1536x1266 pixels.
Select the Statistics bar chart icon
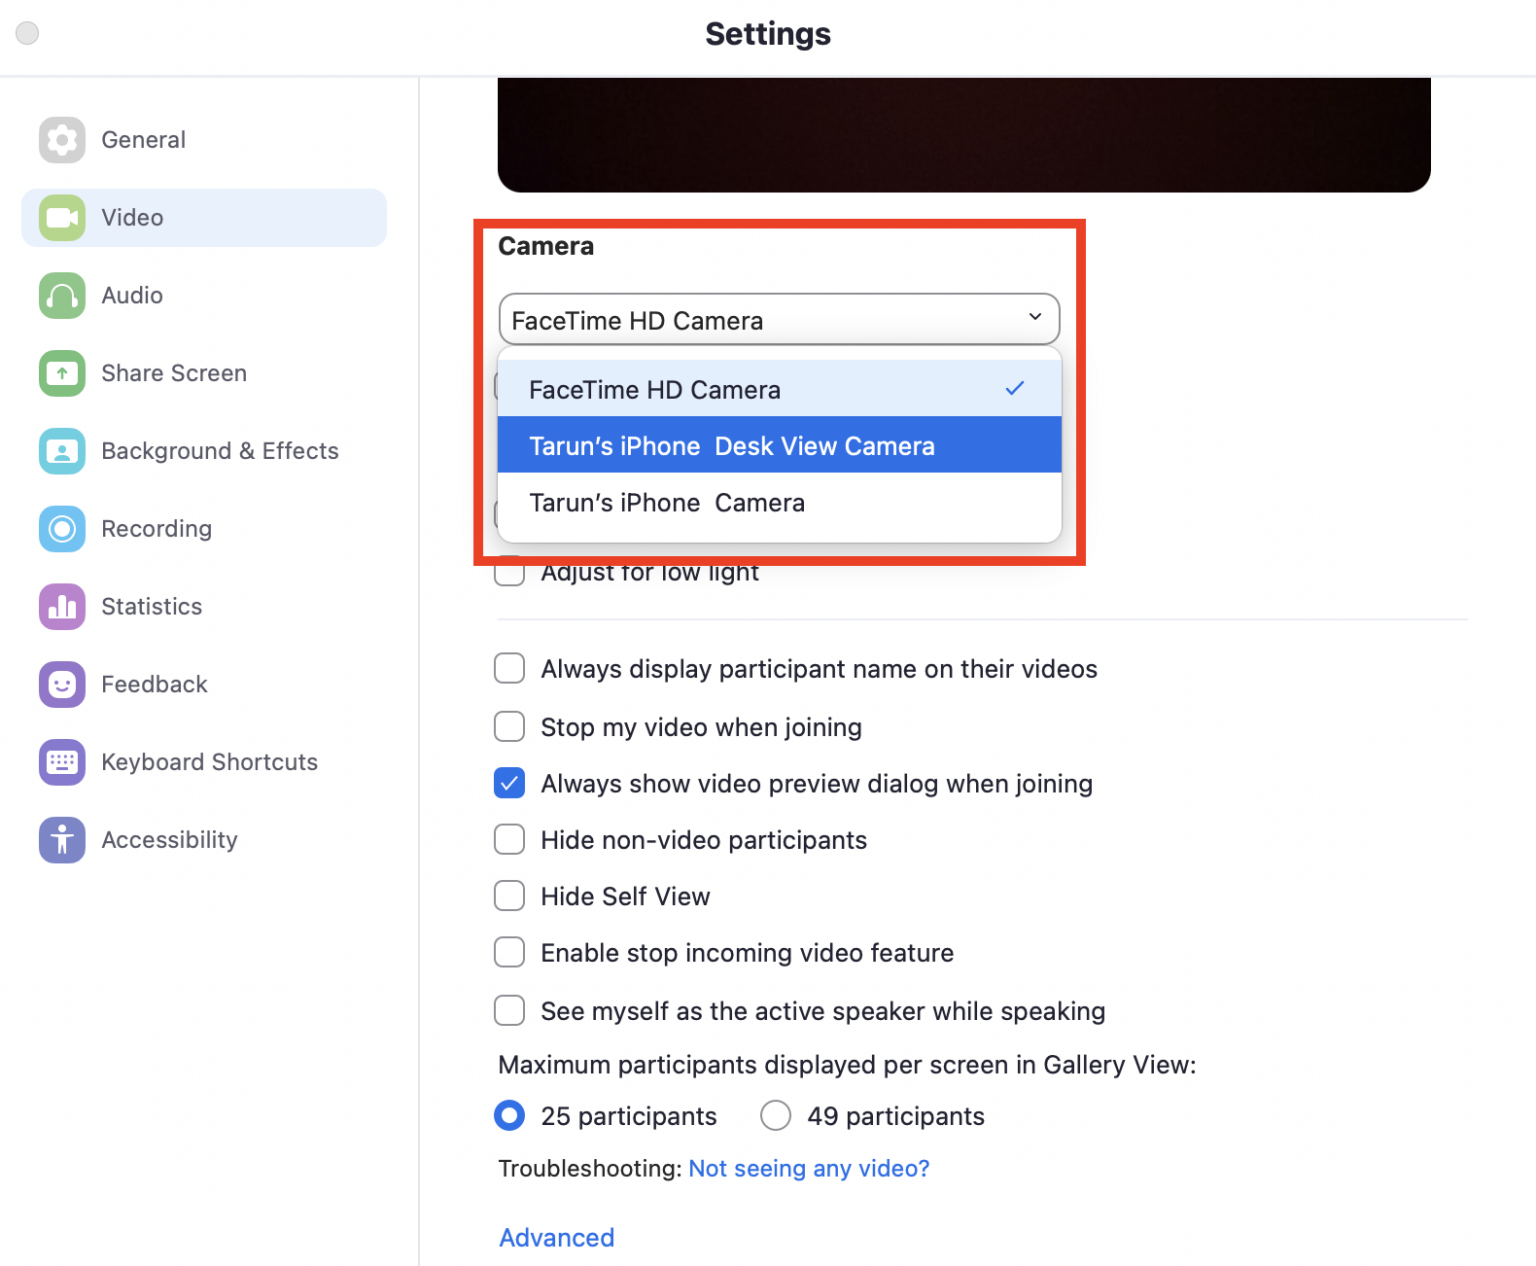click(62, 607)
